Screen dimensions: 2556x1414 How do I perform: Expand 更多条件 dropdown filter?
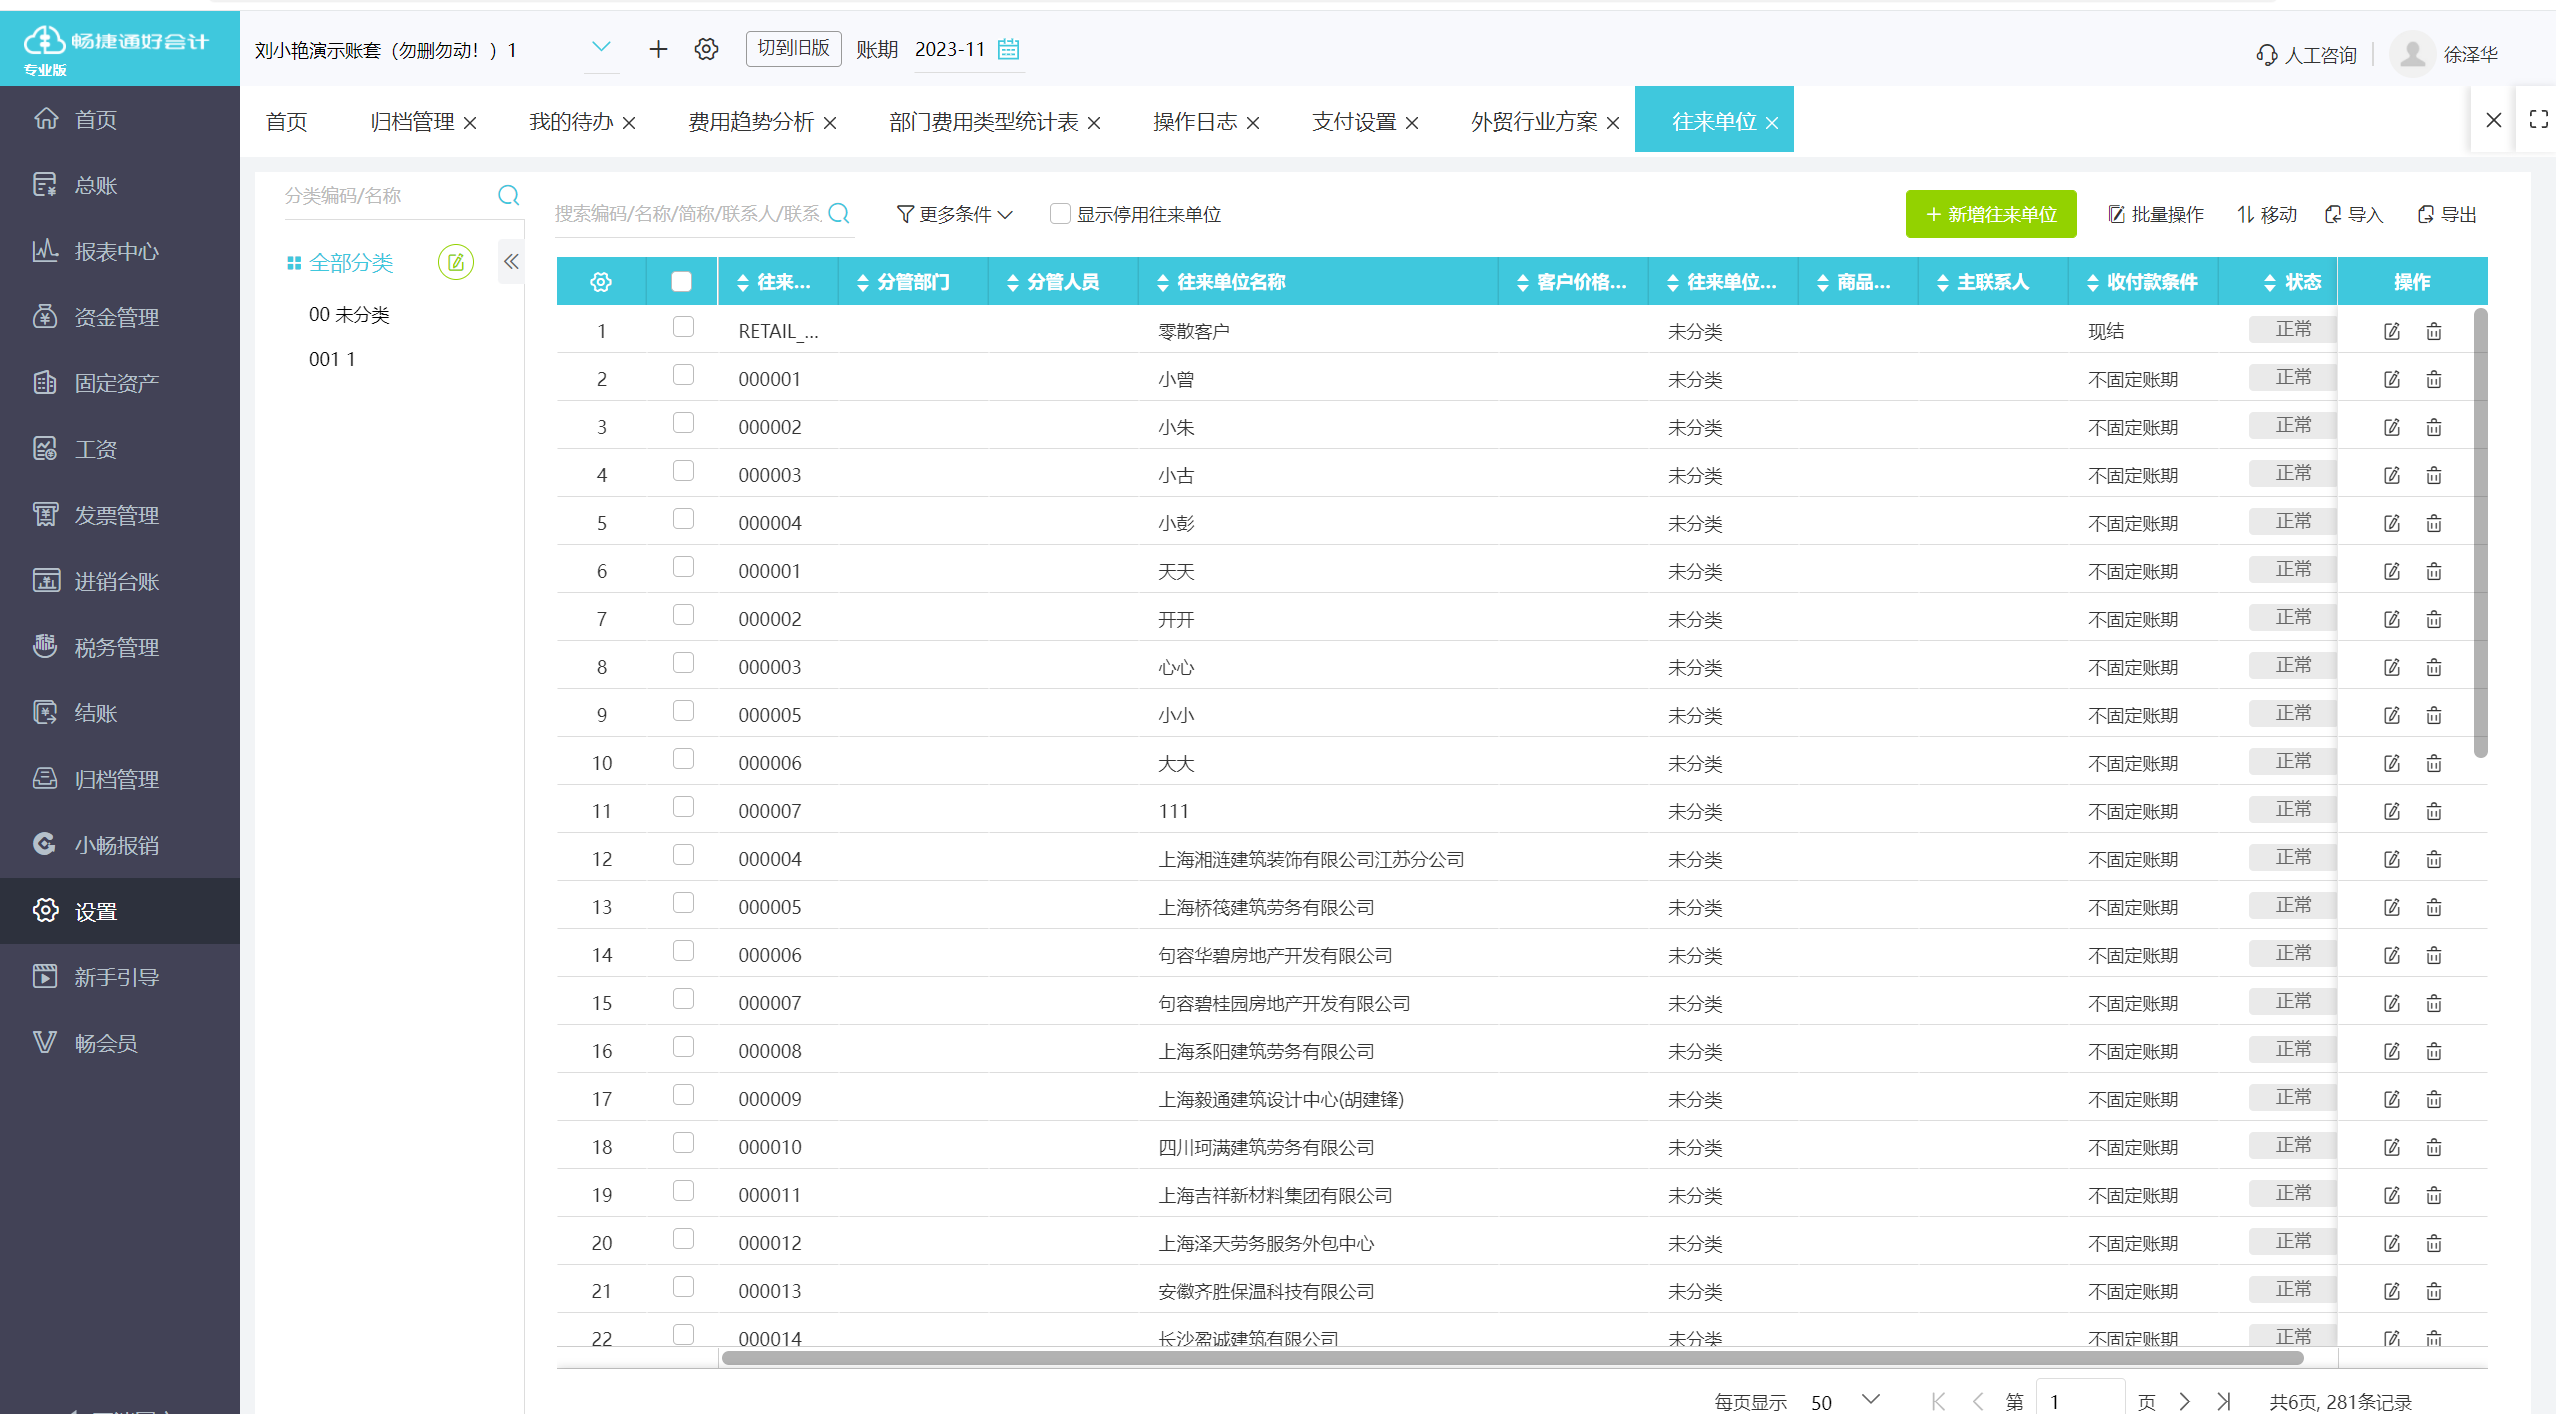click(954, 212)
